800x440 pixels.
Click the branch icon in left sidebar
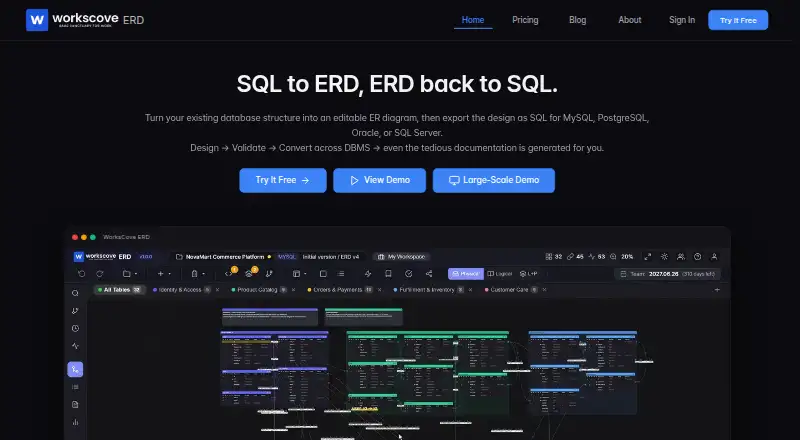coord(75,310)
